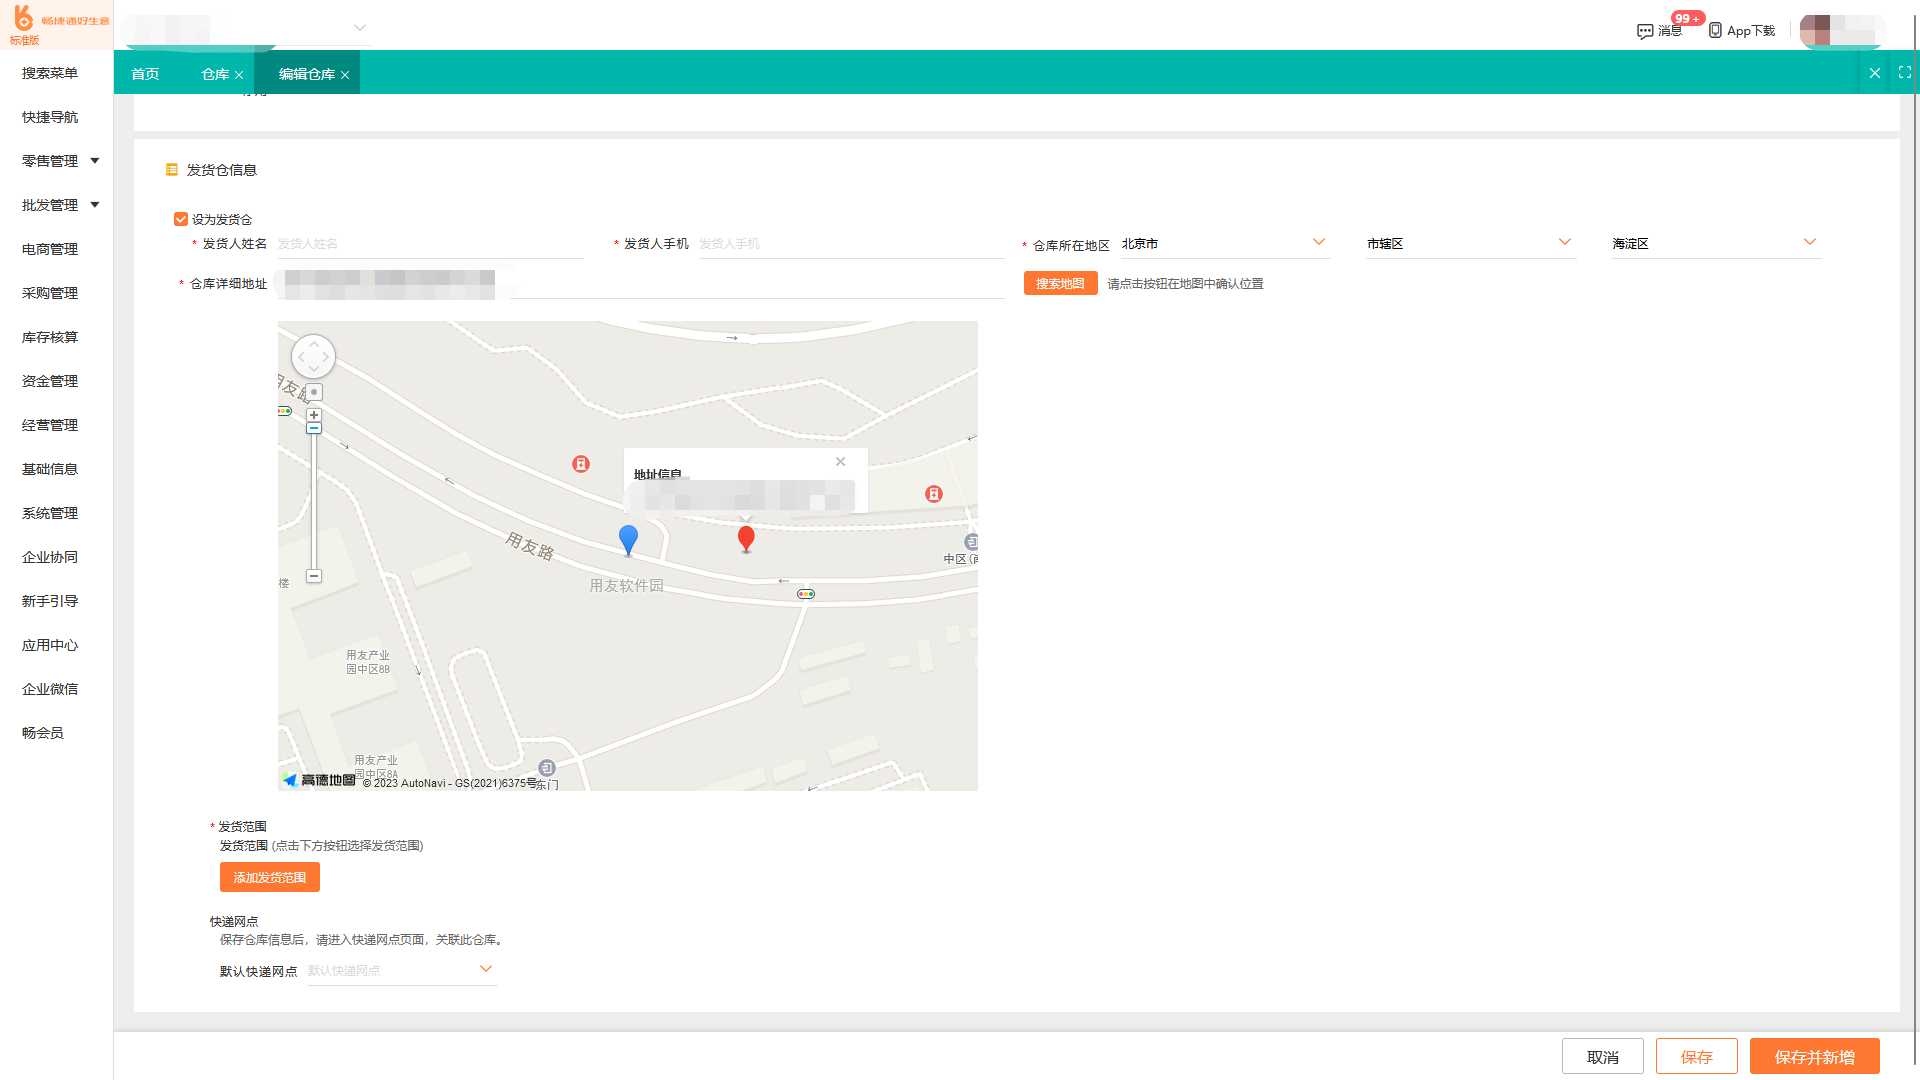The height and width of the screenshot is (1080, 1920).
Task: Click the map zoom-in control
Action: click(314, 414)
